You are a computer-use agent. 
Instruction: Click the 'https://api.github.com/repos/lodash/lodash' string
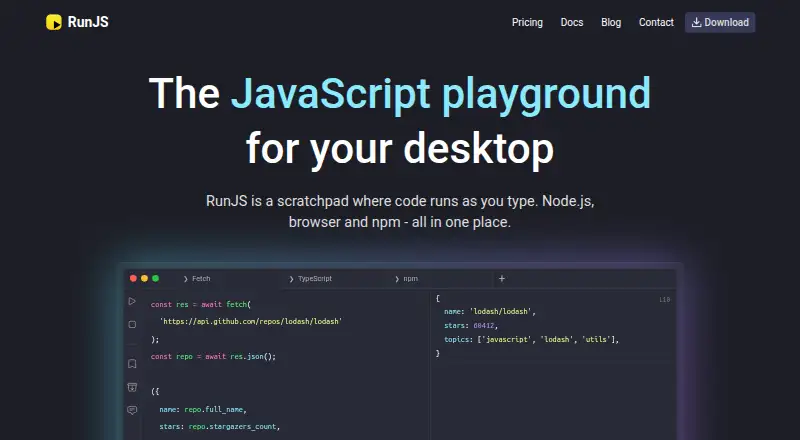pyautogui.click(x=251, y=322)
